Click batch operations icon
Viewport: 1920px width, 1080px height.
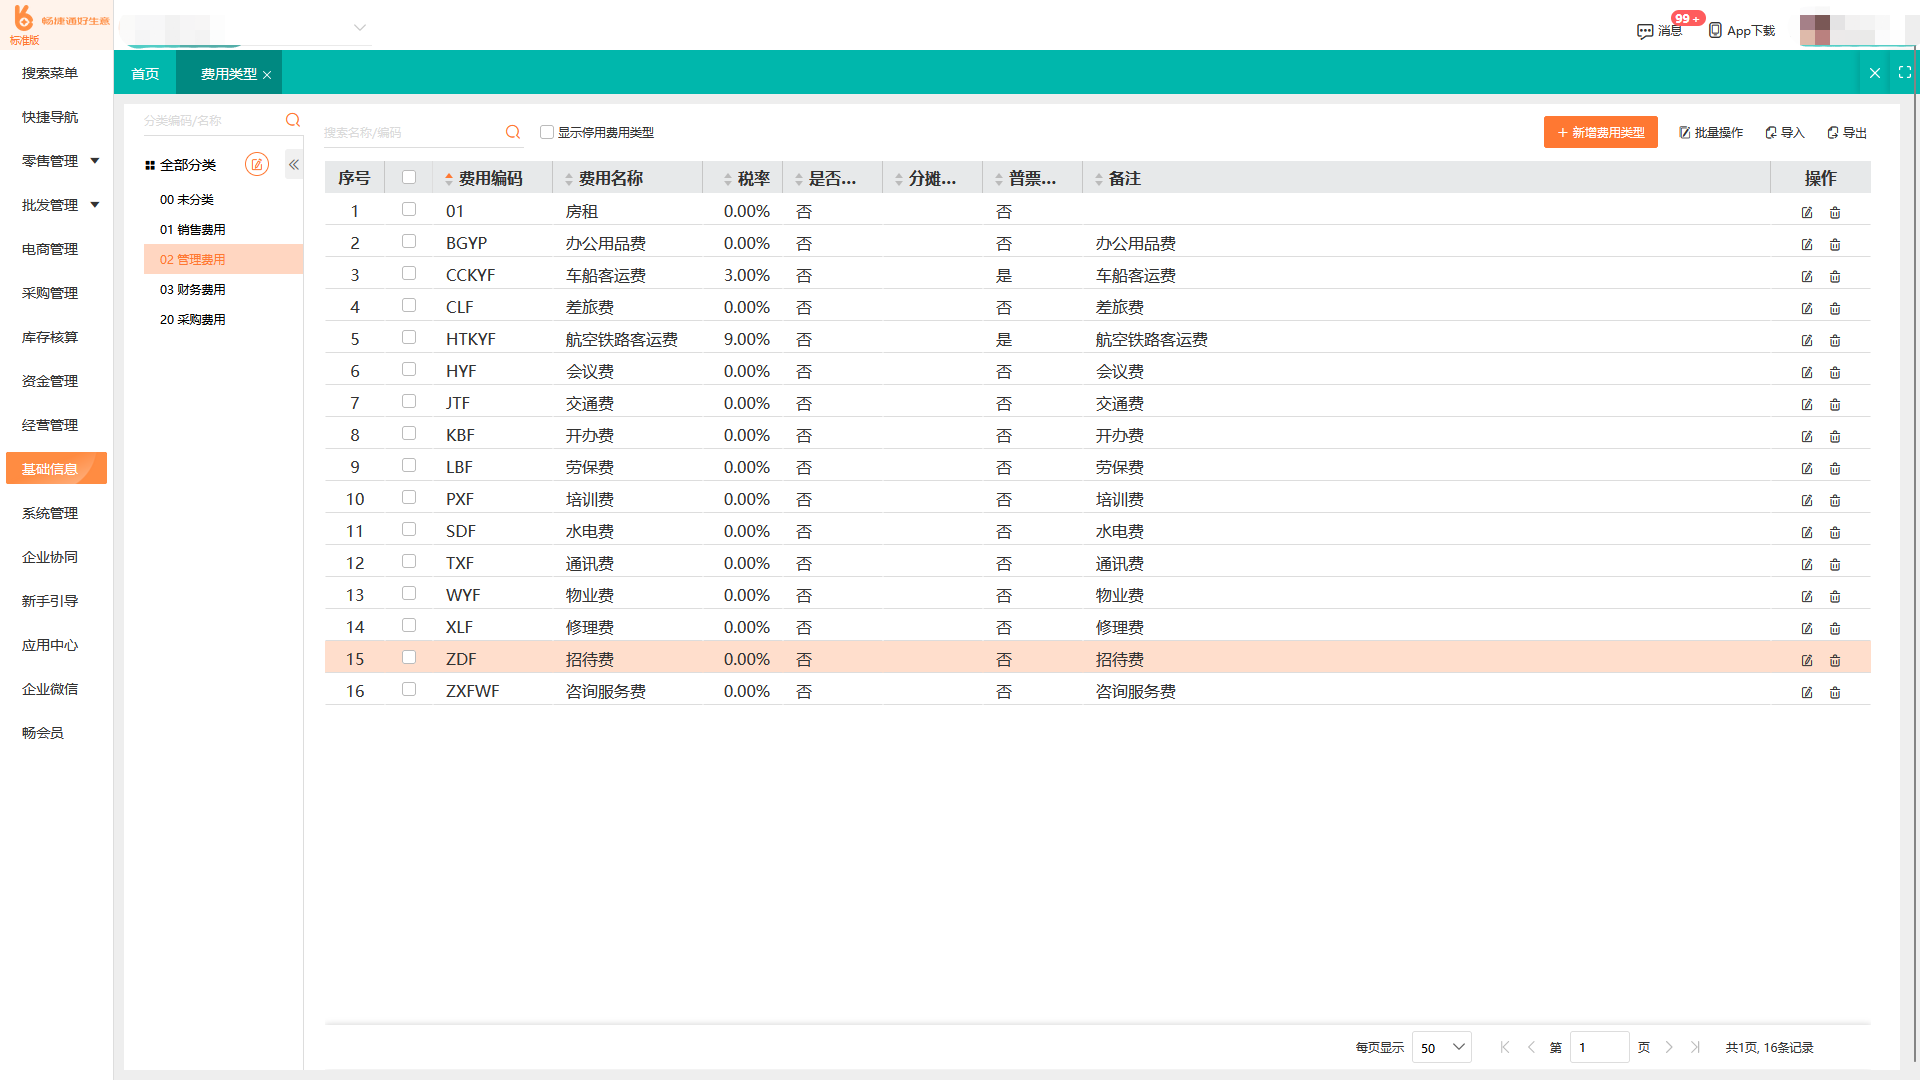click(1709, 131)
